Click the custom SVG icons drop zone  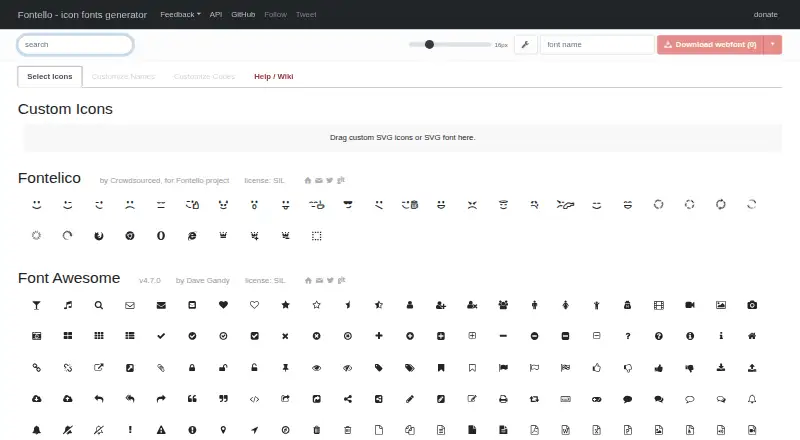coord(402,137)
